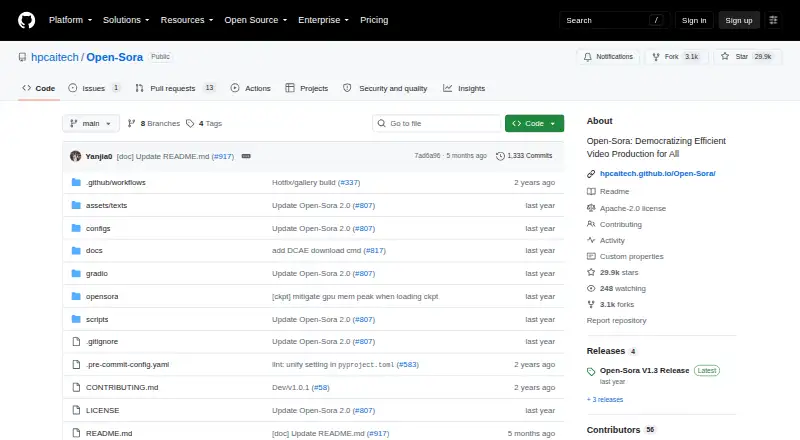Screen dimensions: 800x440
Task: Switch to the Pull requests tab
Action: point(174,88)
